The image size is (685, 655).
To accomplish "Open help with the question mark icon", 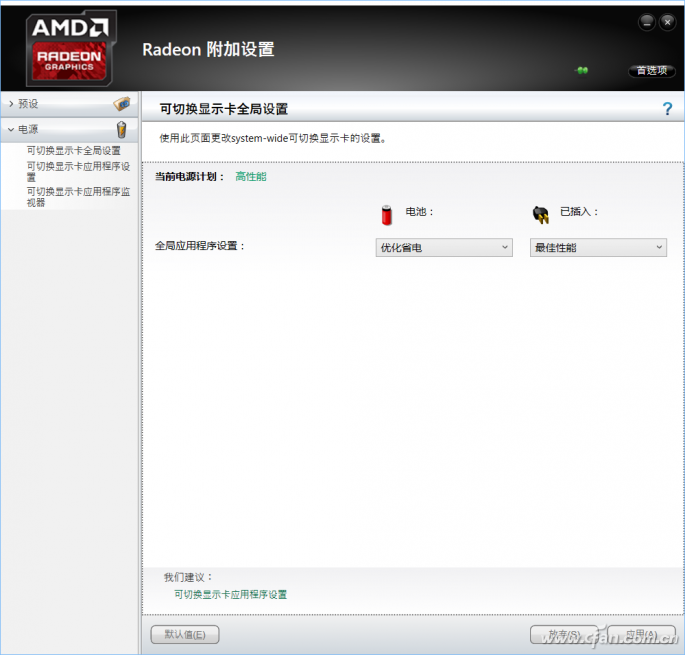I will pyautogui.click(x=667, y=108).
